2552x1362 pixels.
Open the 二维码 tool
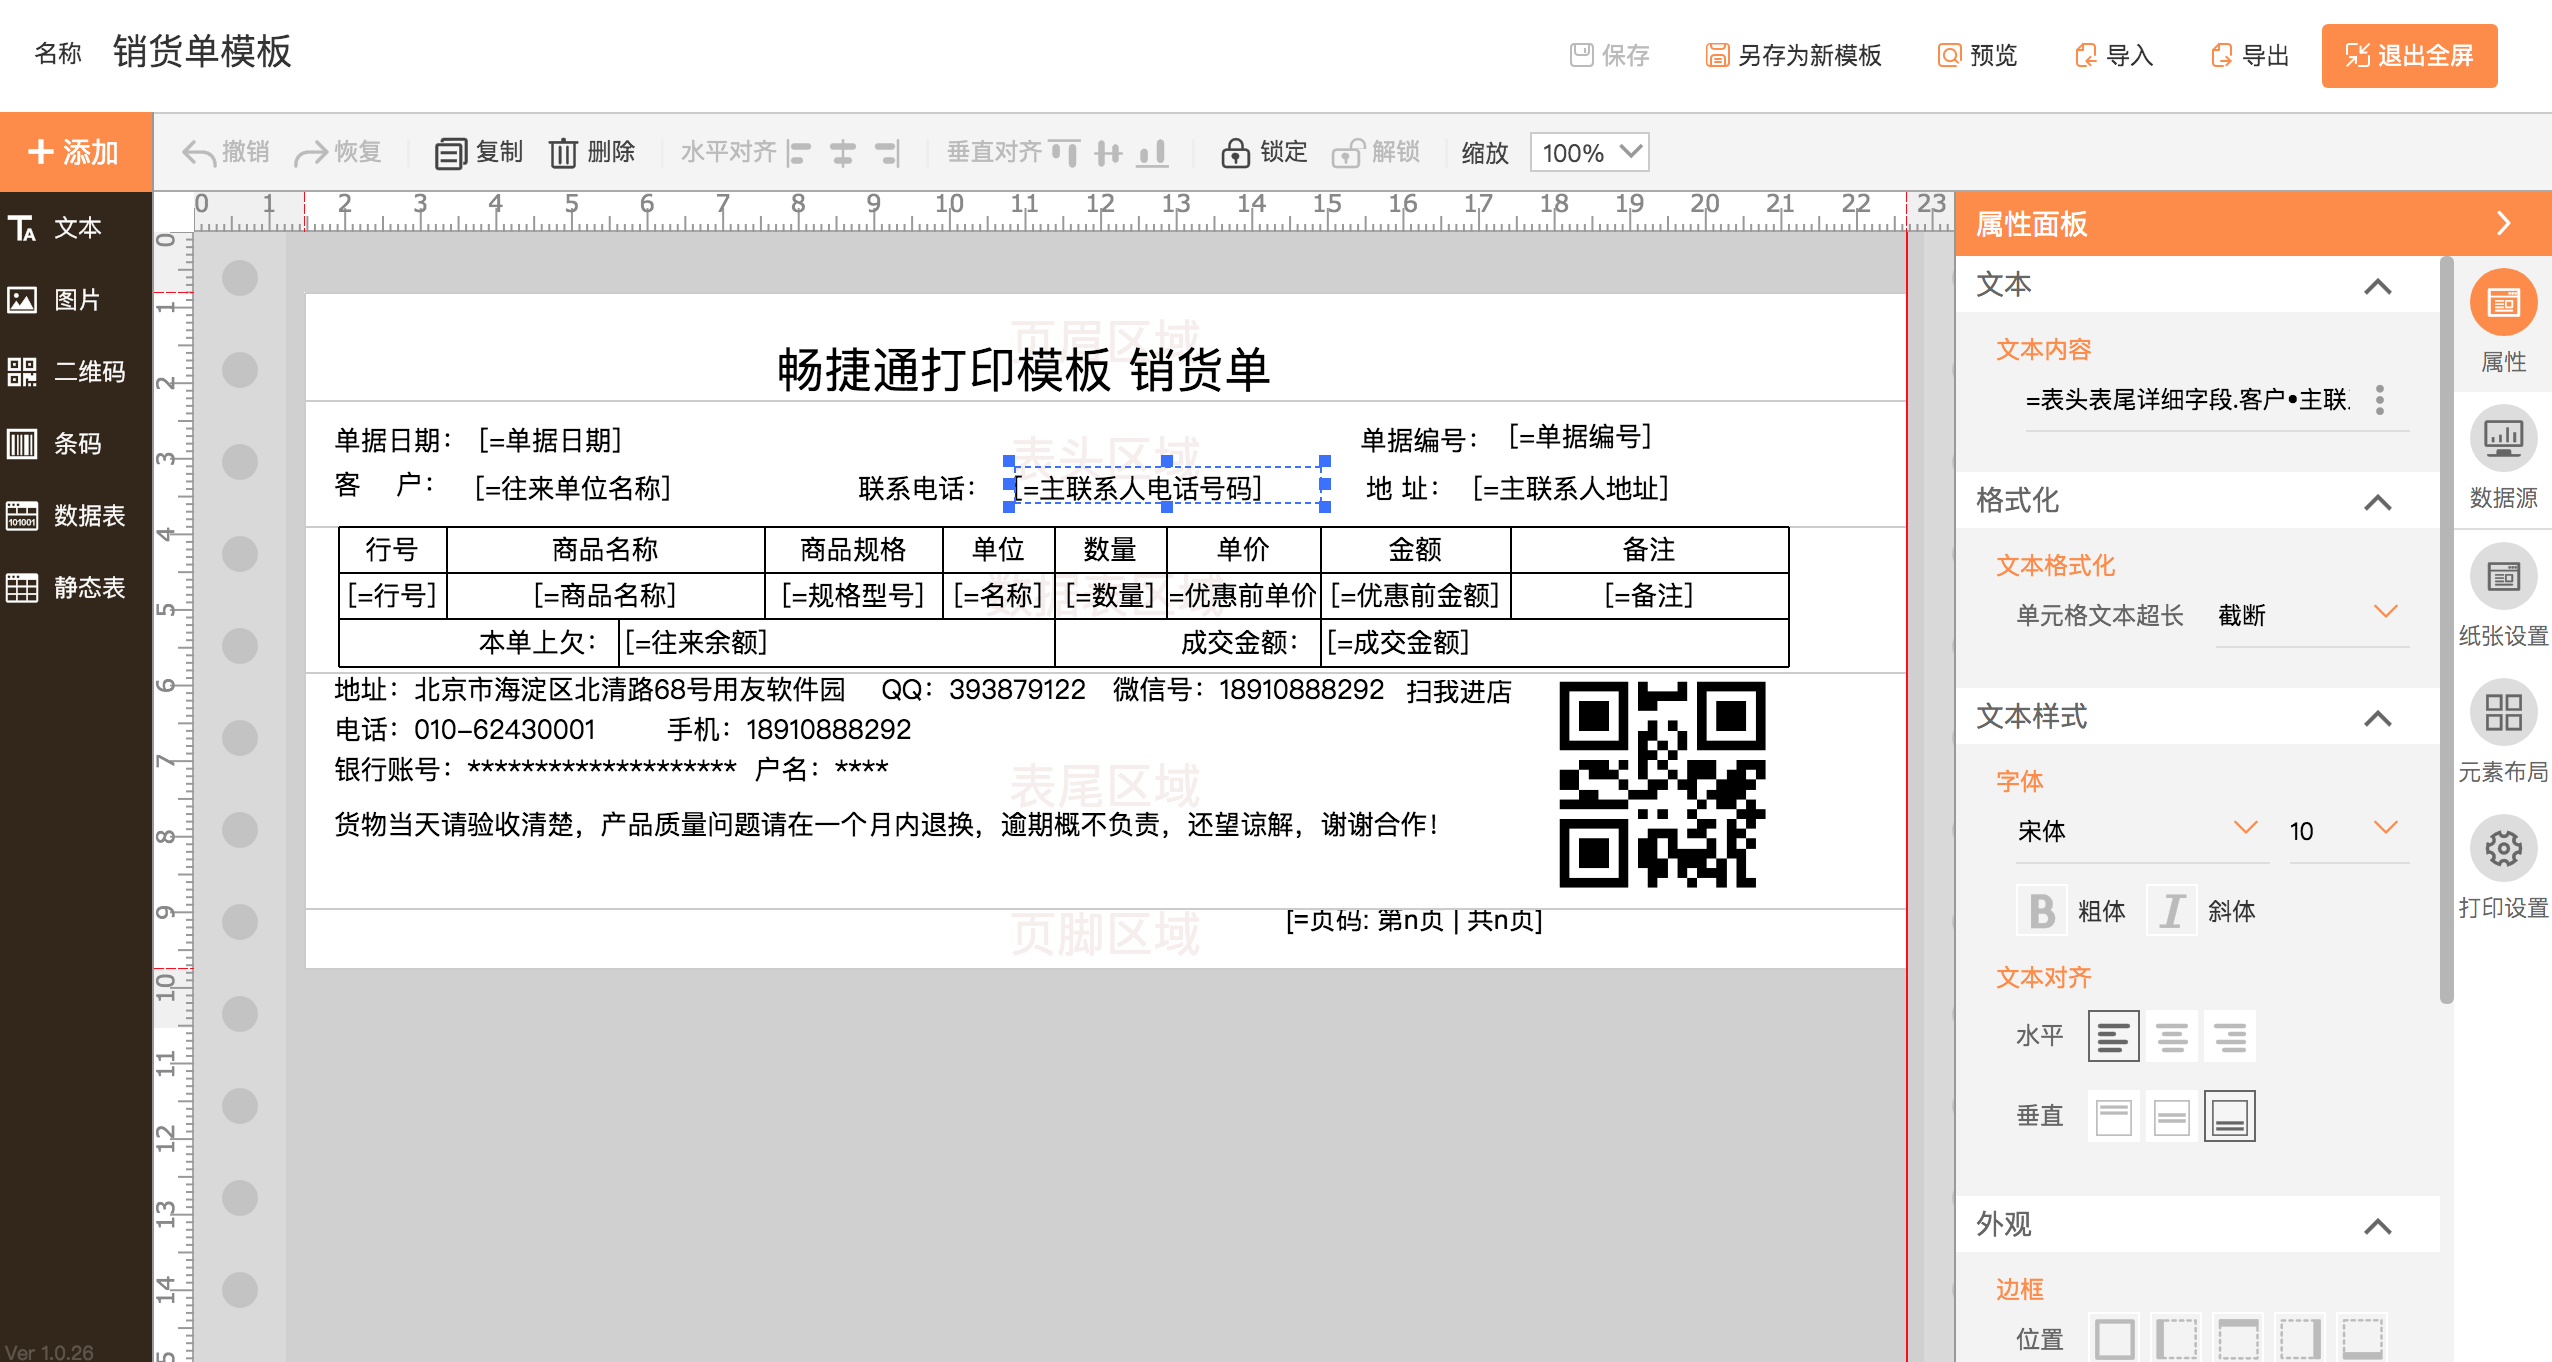coord(76,370)
